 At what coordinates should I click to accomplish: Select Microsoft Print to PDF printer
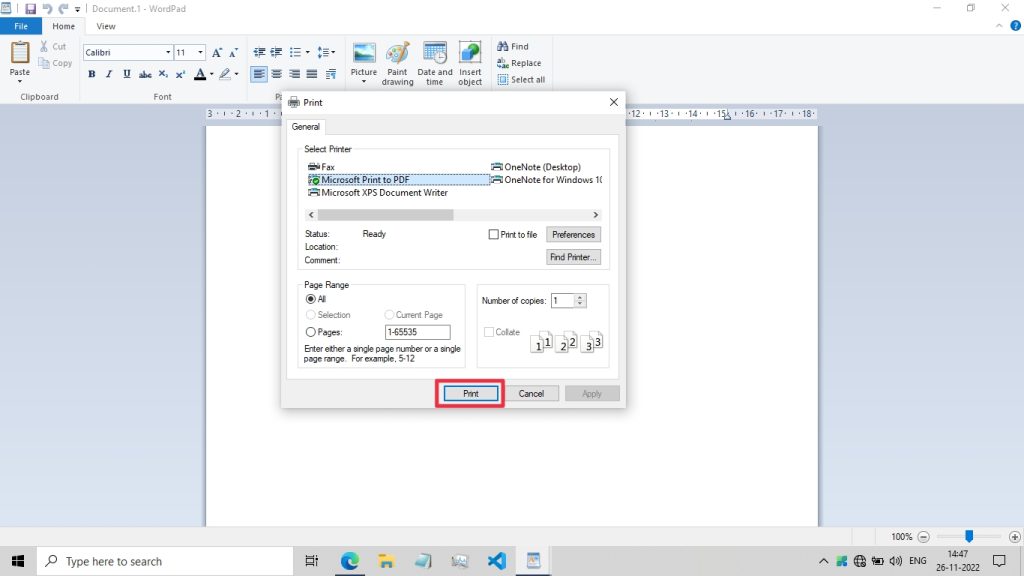pyautogui.click(x=398, y=180)
